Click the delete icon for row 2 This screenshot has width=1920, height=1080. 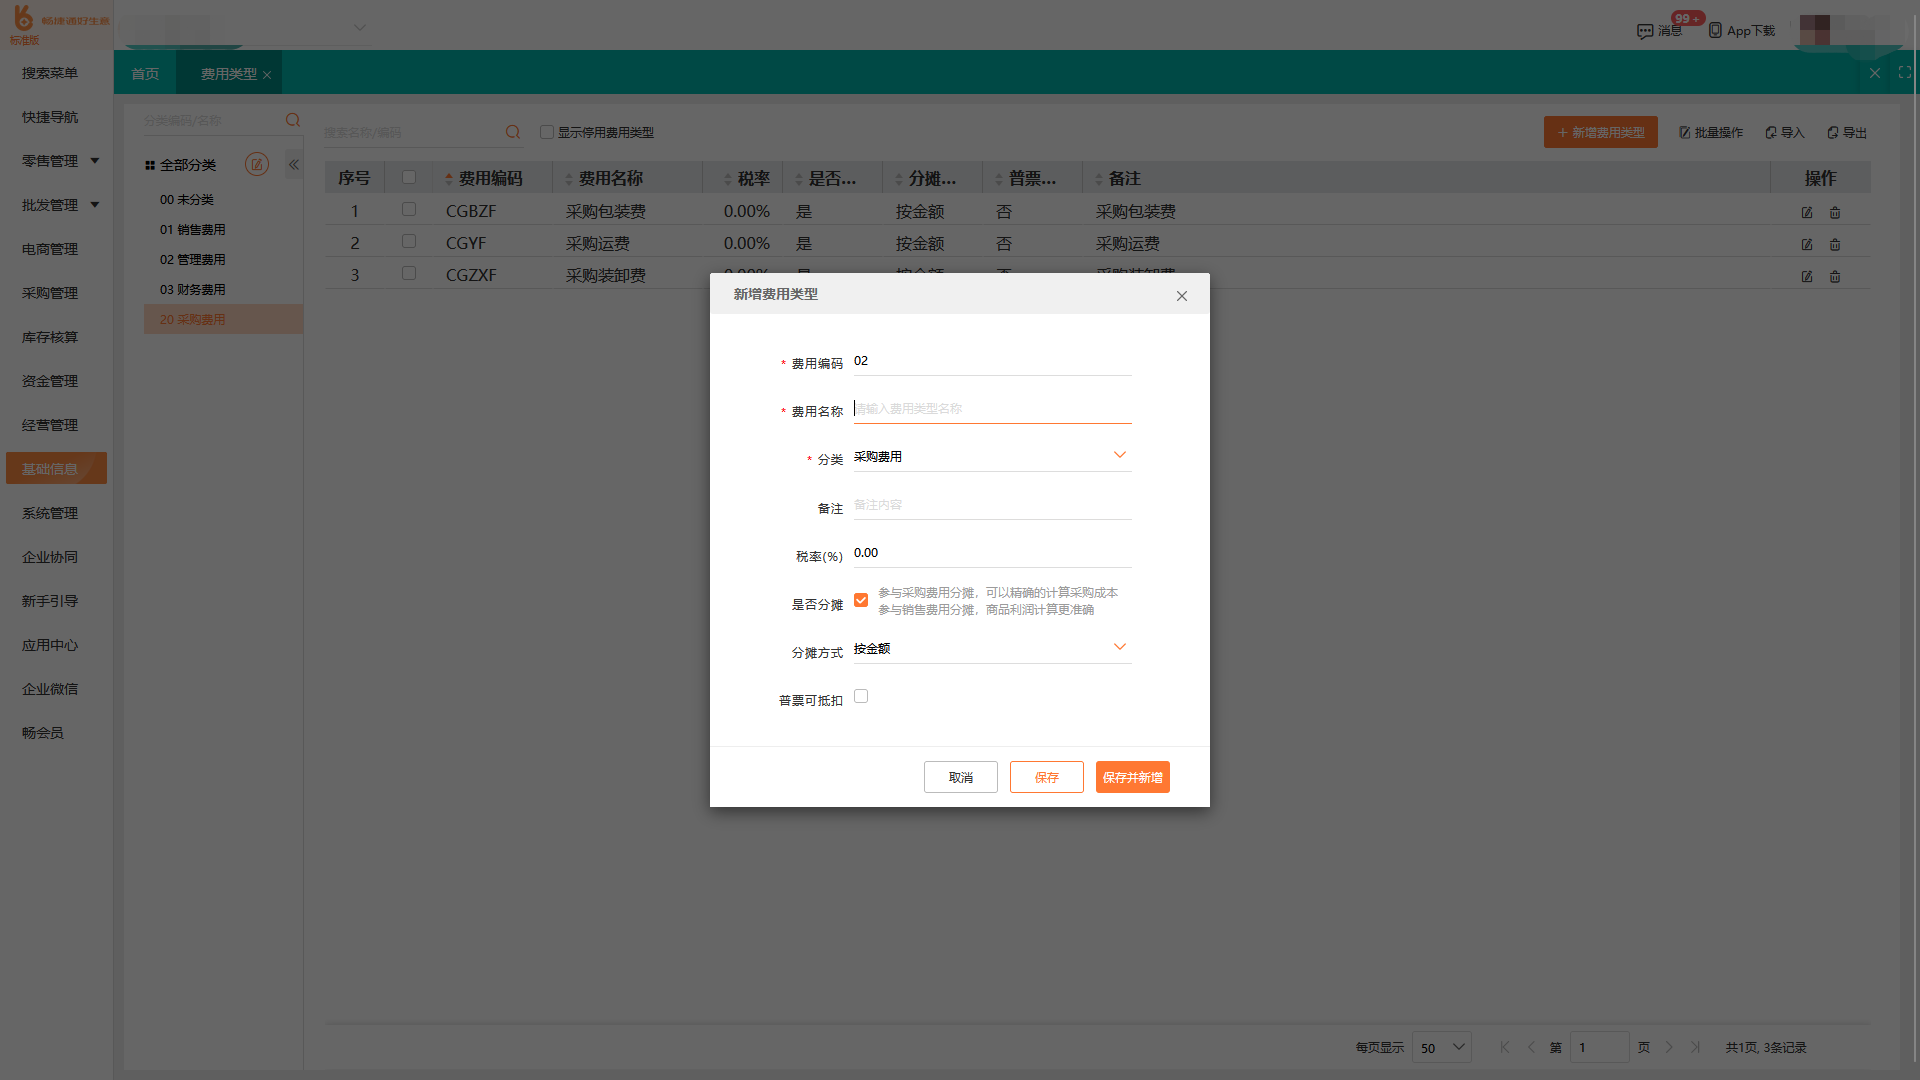pos(1836,243)
